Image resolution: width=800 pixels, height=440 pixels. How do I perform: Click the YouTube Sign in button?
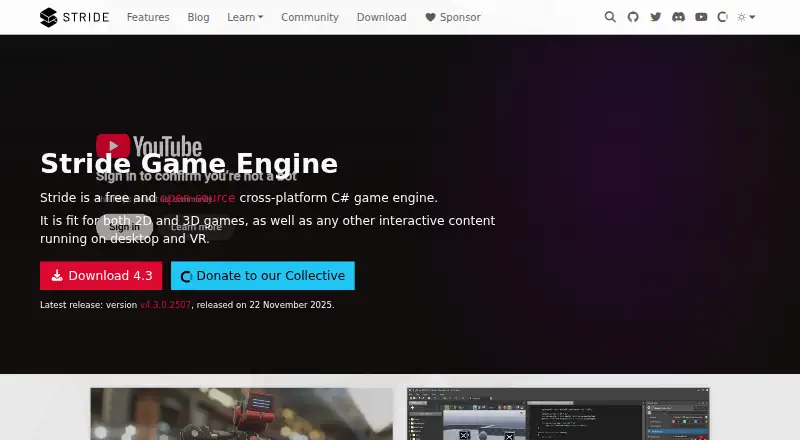click(x=124, y=227)
